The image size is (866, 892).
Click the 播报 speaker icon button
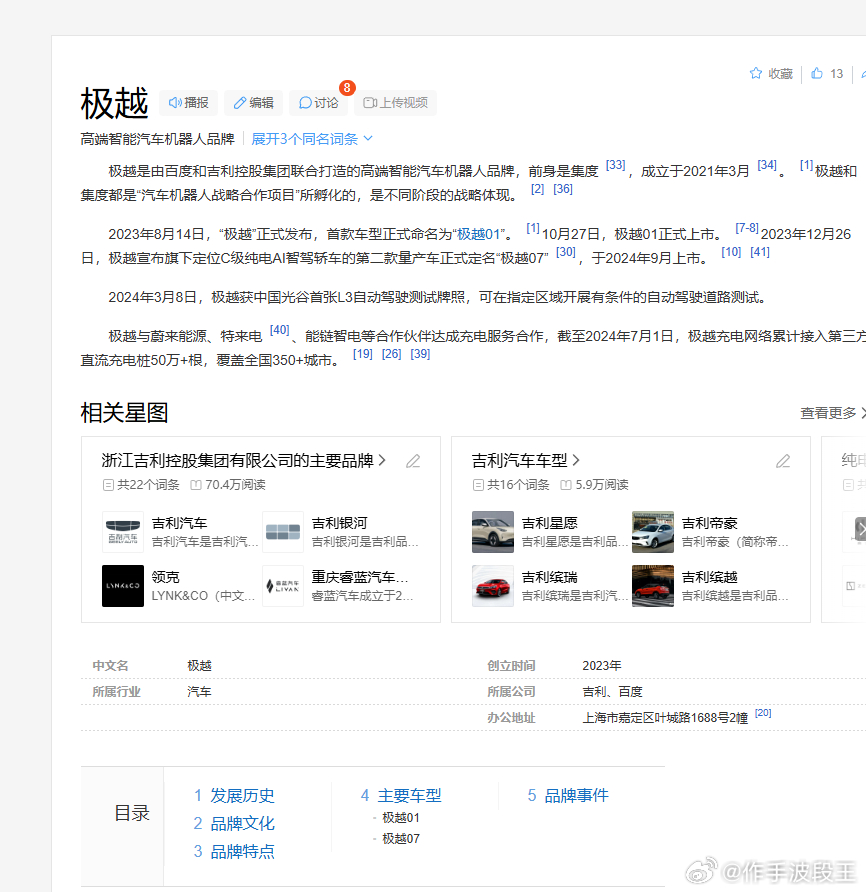pyautogui.click(x=188, y=103)
